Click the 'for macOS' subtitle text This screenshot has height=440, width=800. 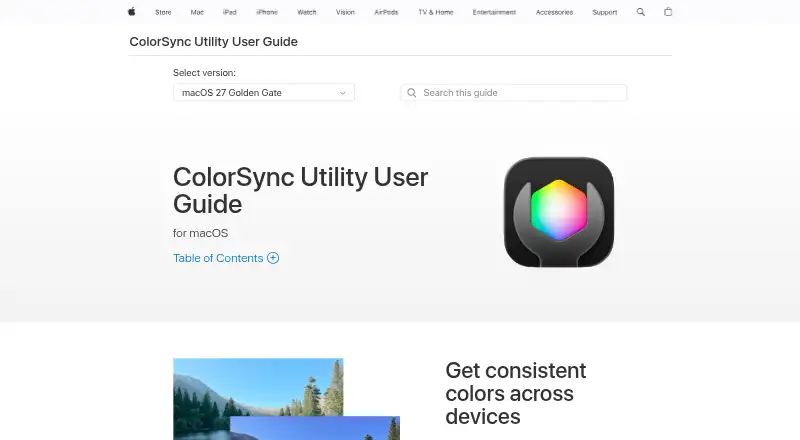coord(201,233)
